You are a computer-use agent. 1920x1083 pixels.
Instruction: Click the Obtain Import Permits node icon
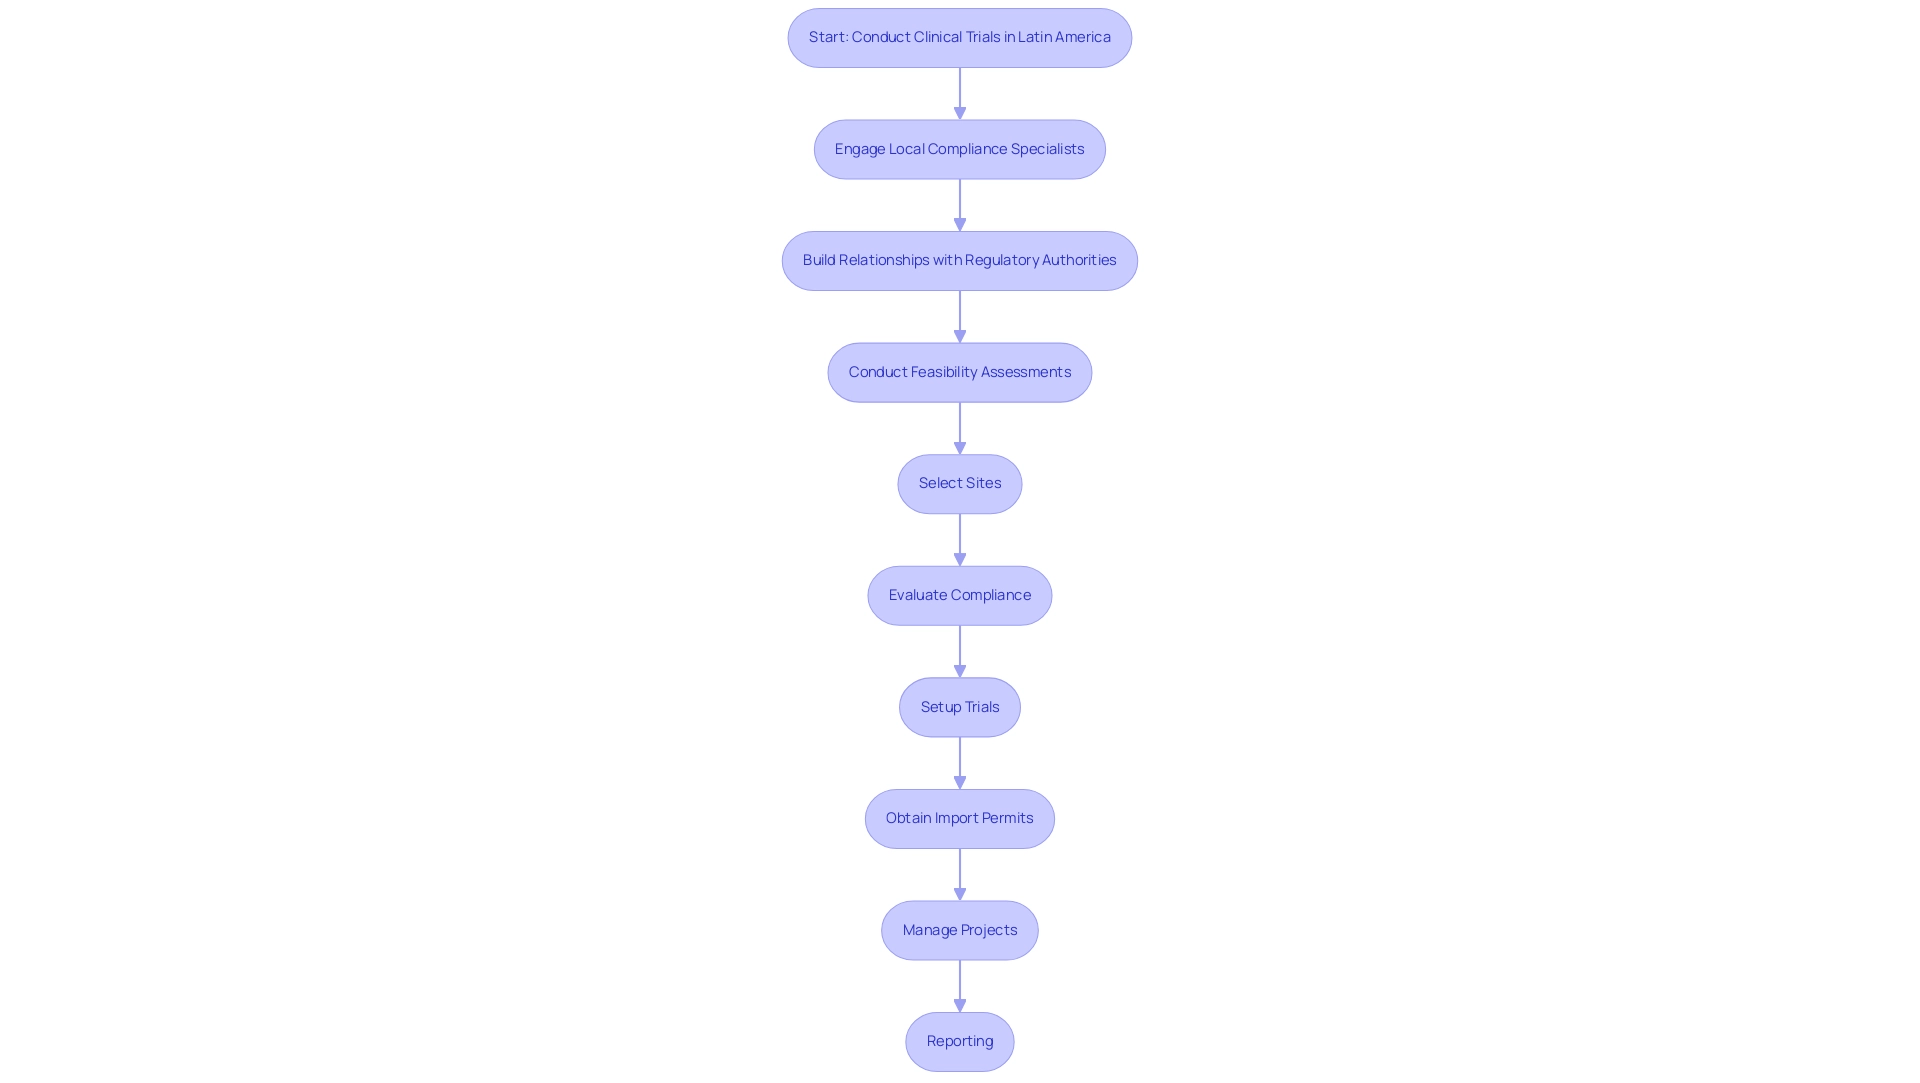coord(960,817)
